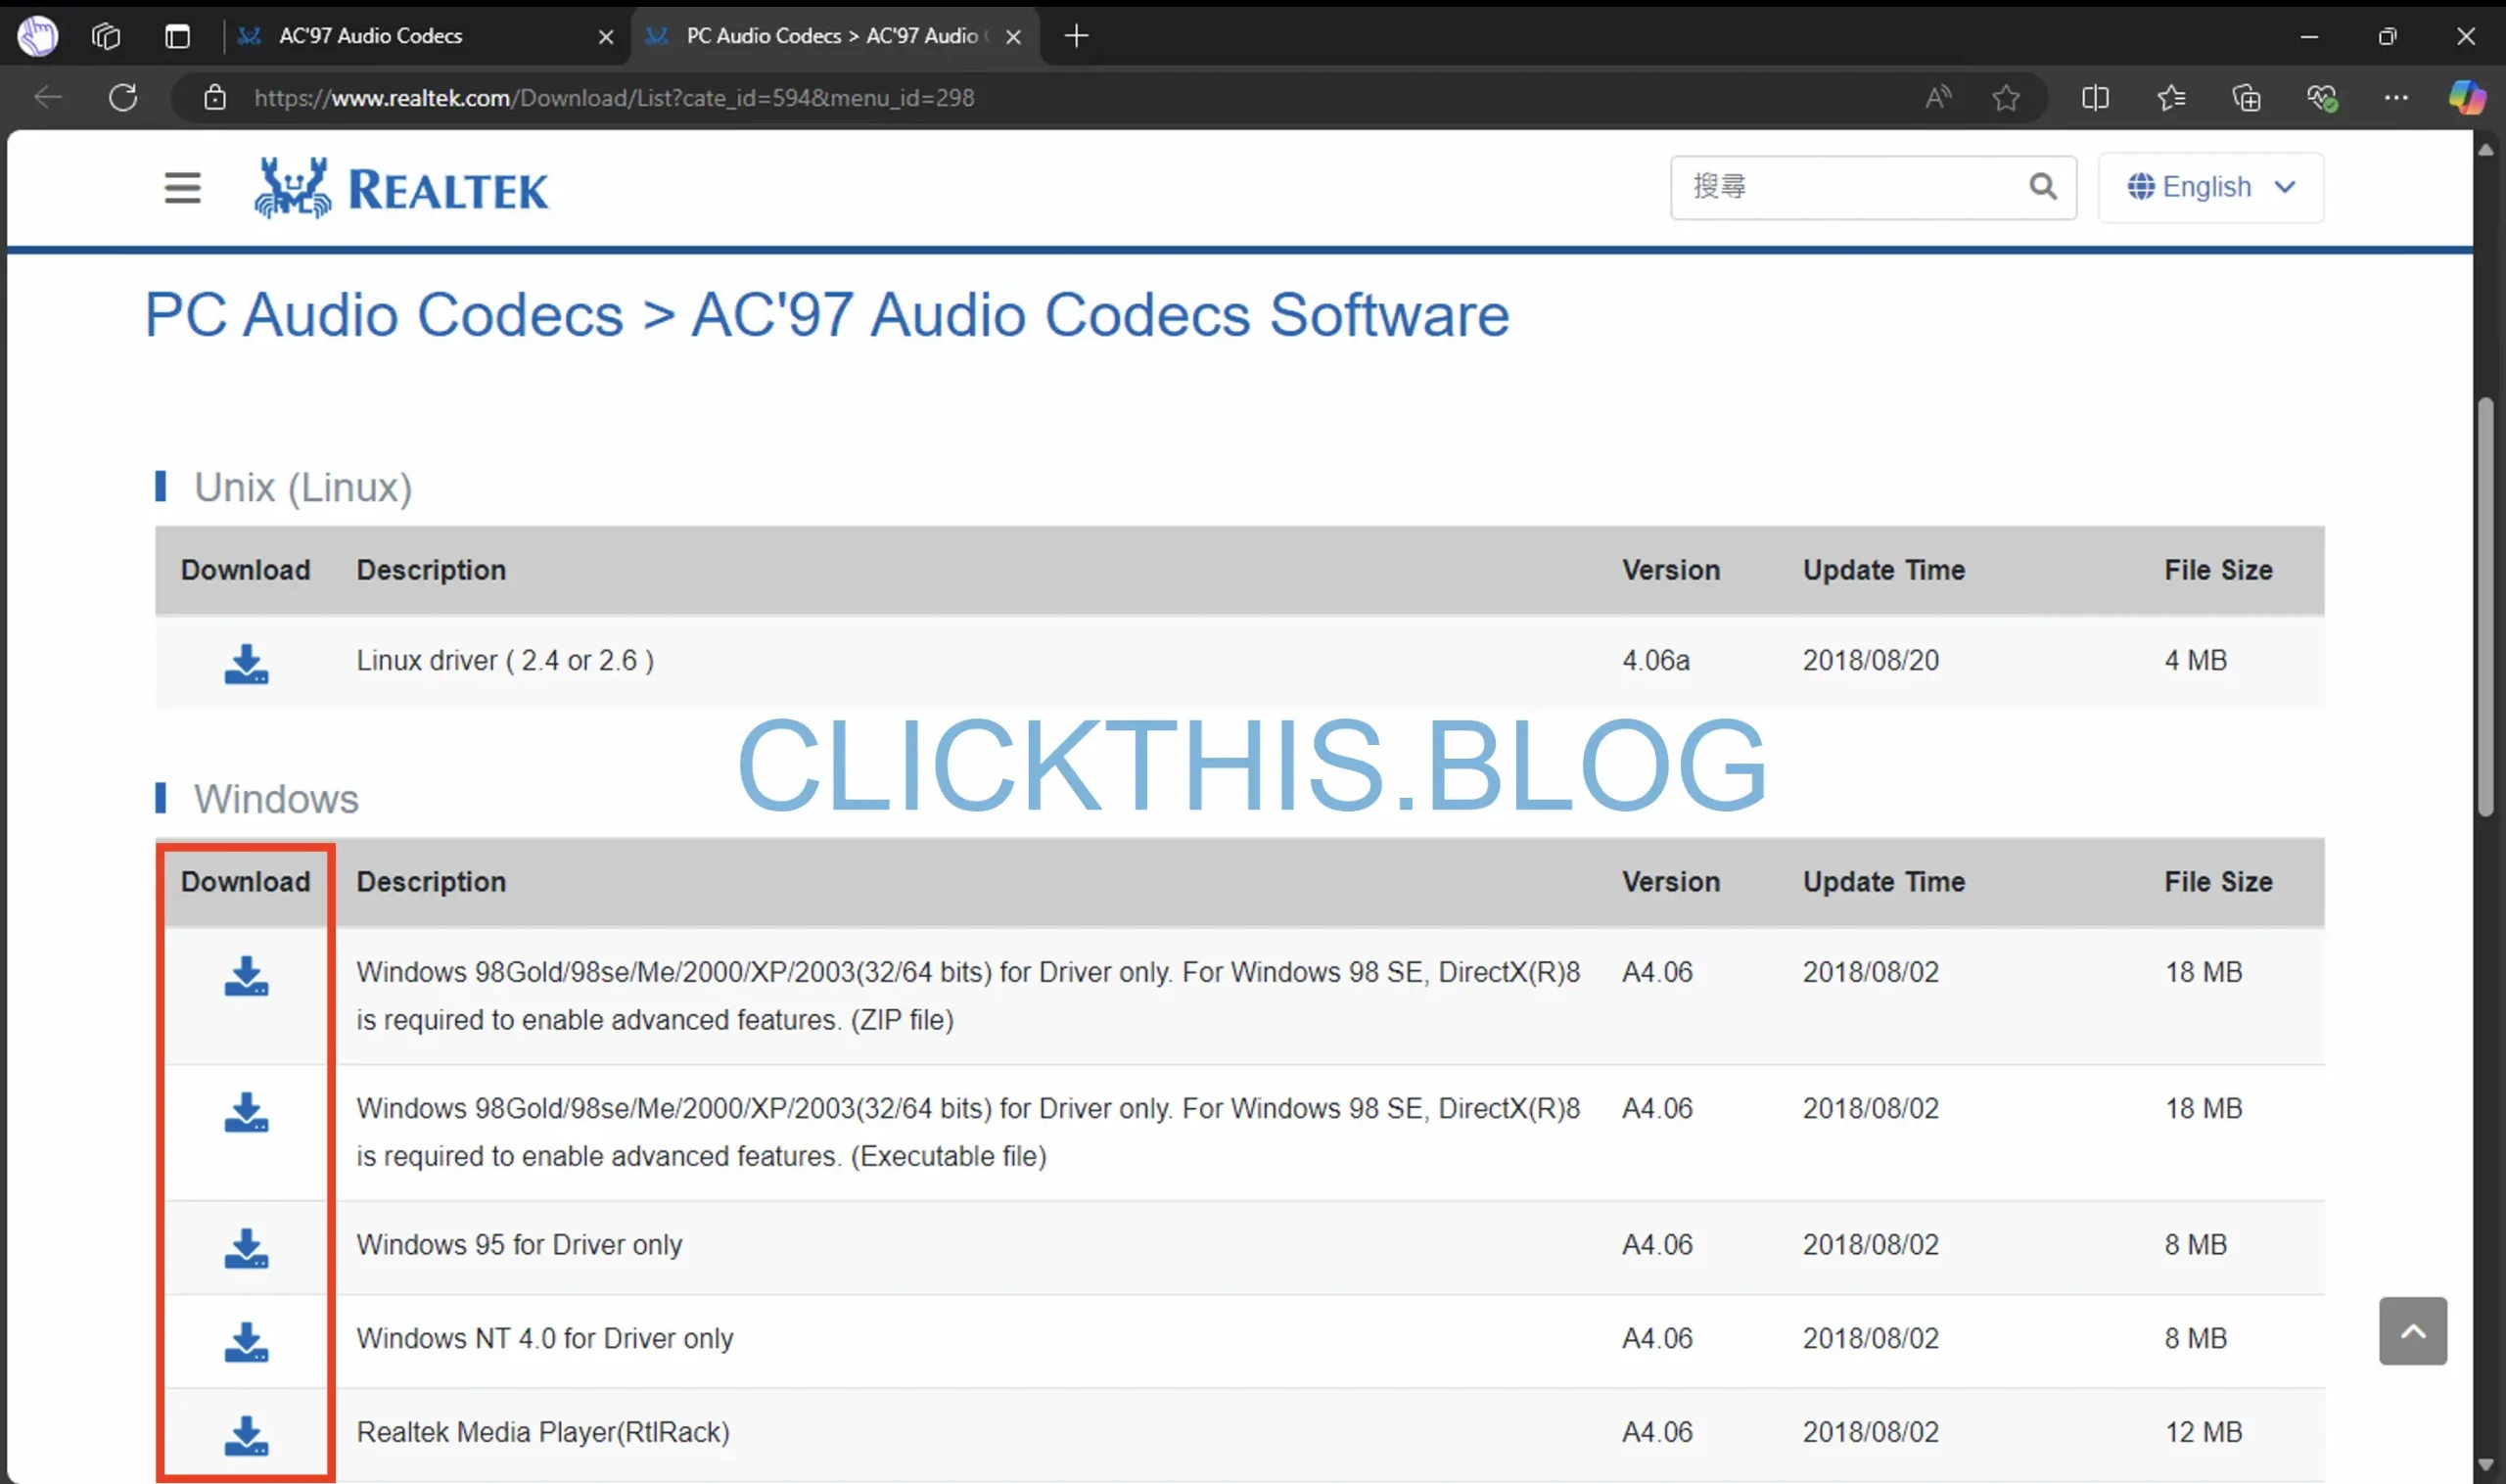This screenshot has height=1484, width=2506.
Task: Close the AC'97 Audio Codecs tab
Action: (606, 37)
